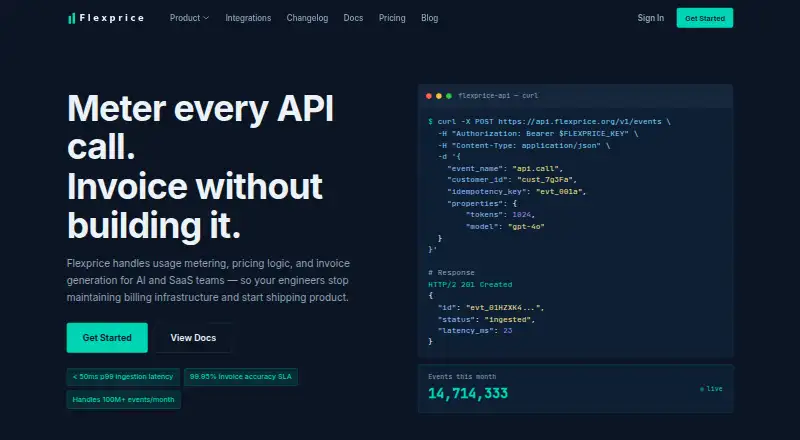Click the 14,714,333 events counter

tap(468, 394)
